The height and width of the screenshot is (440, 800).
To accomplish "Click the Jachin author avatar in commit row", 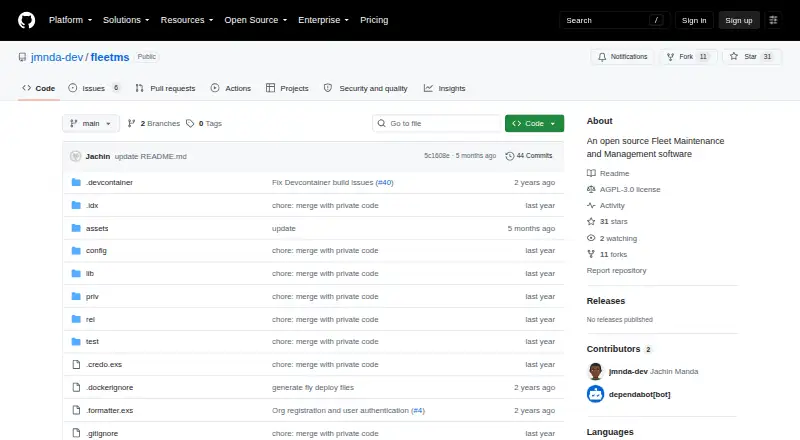I will pyautogui.click(x=76, y=156).
